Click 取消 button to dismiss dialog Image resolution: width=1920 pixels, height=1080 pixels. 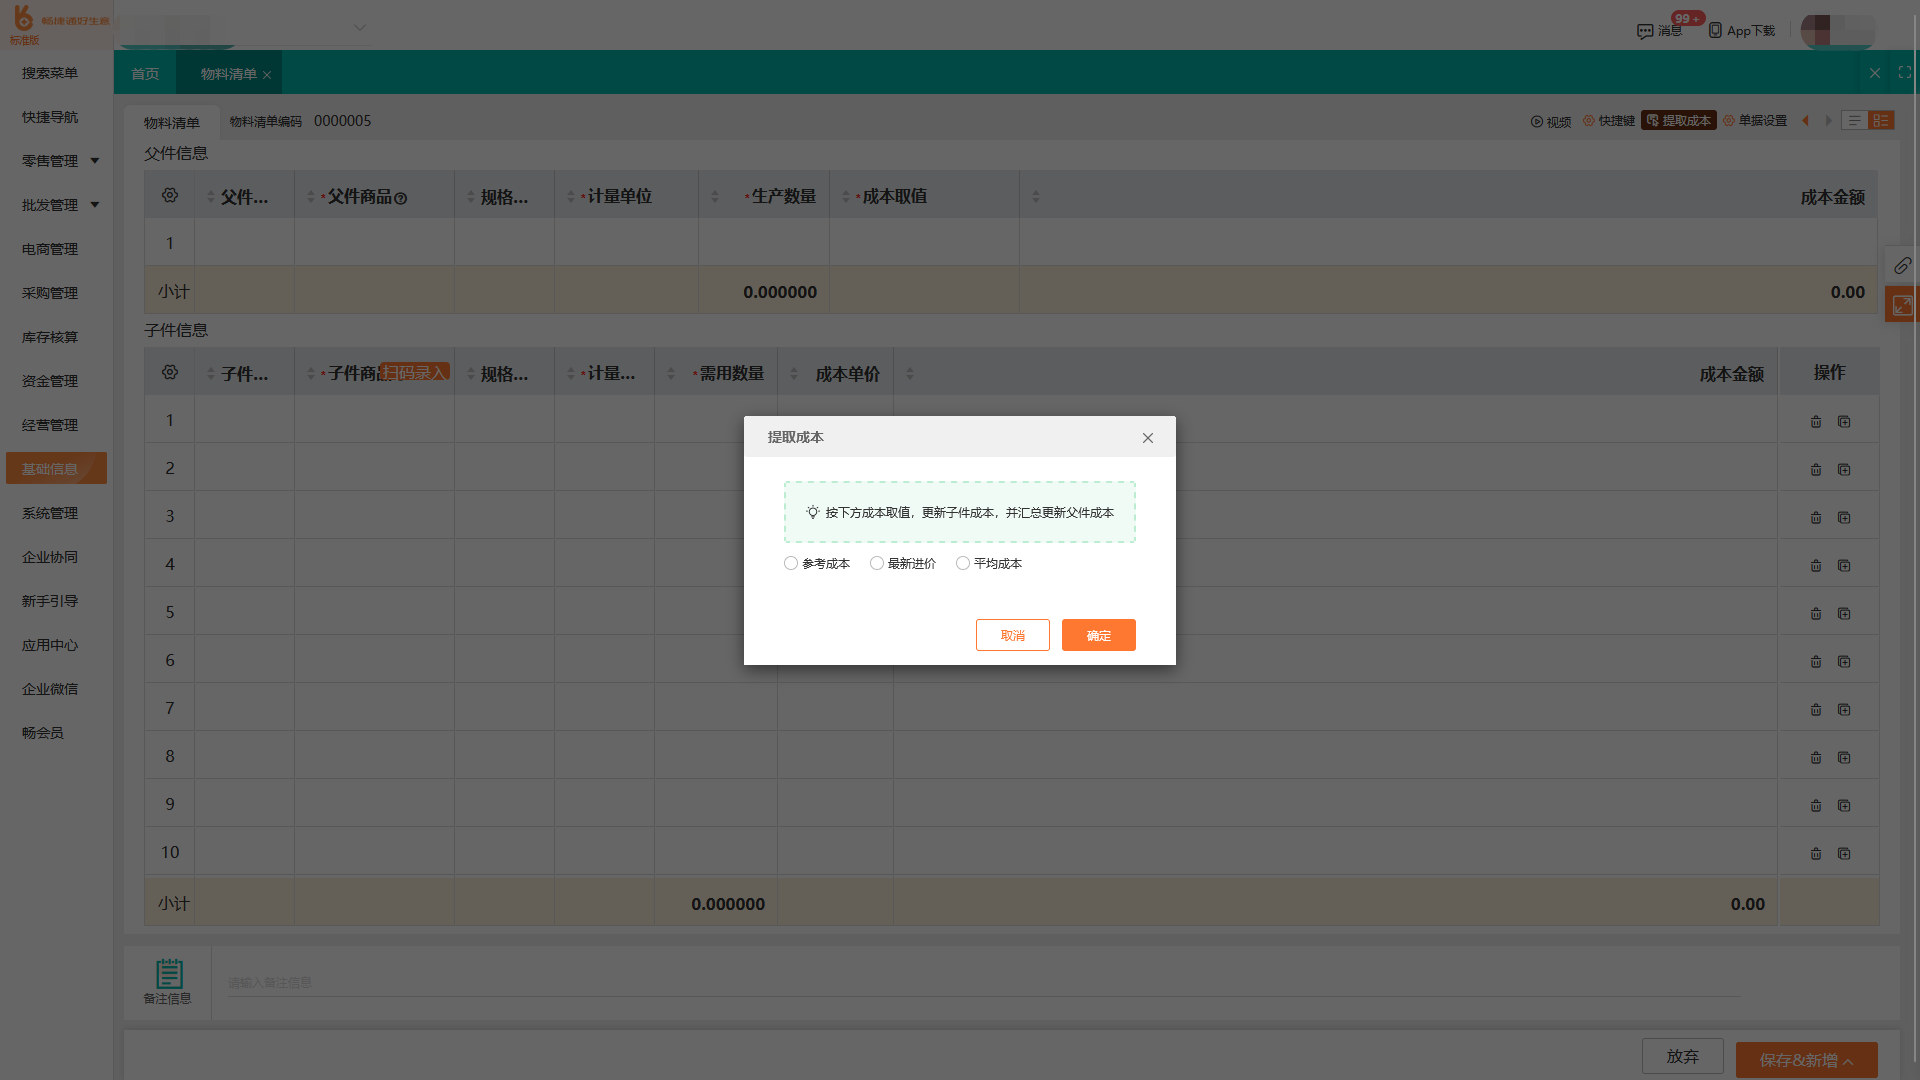coord(1013,634)
